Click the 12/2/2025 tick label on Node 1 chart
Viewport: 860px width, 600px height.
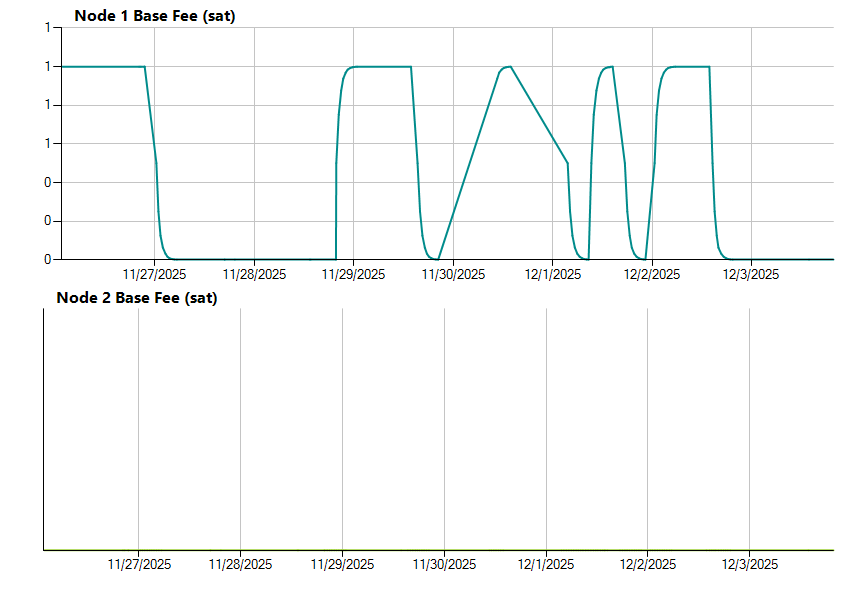652,274
